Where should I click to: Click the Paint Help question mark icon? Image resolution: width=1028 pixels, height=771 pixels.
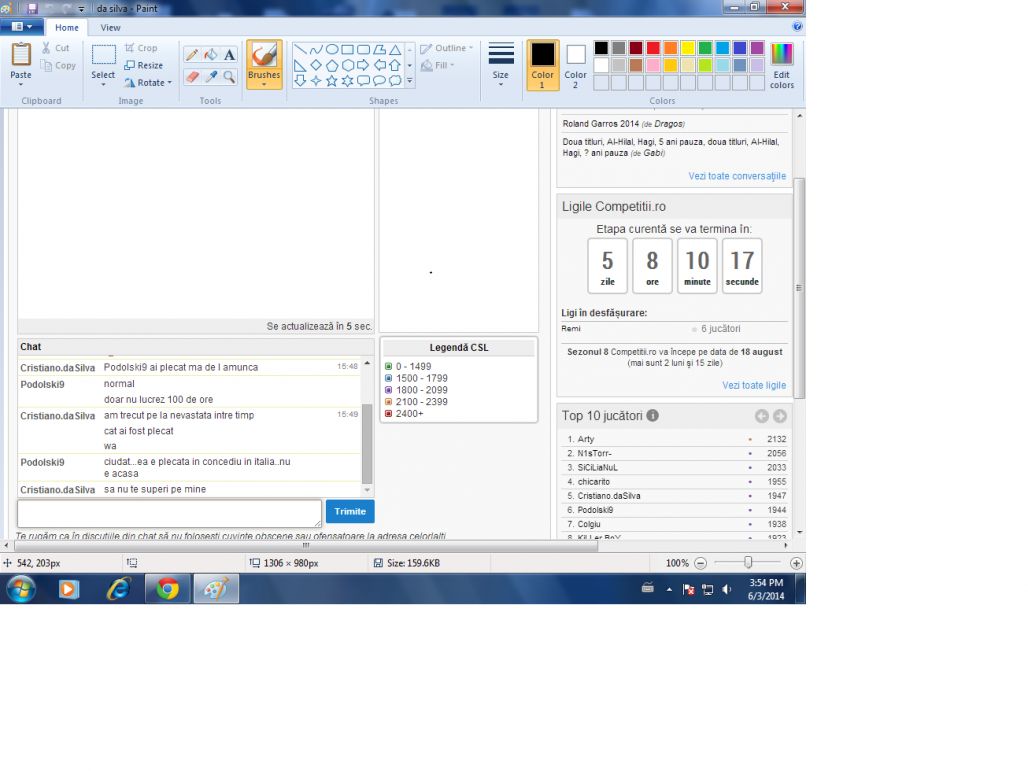797,27
